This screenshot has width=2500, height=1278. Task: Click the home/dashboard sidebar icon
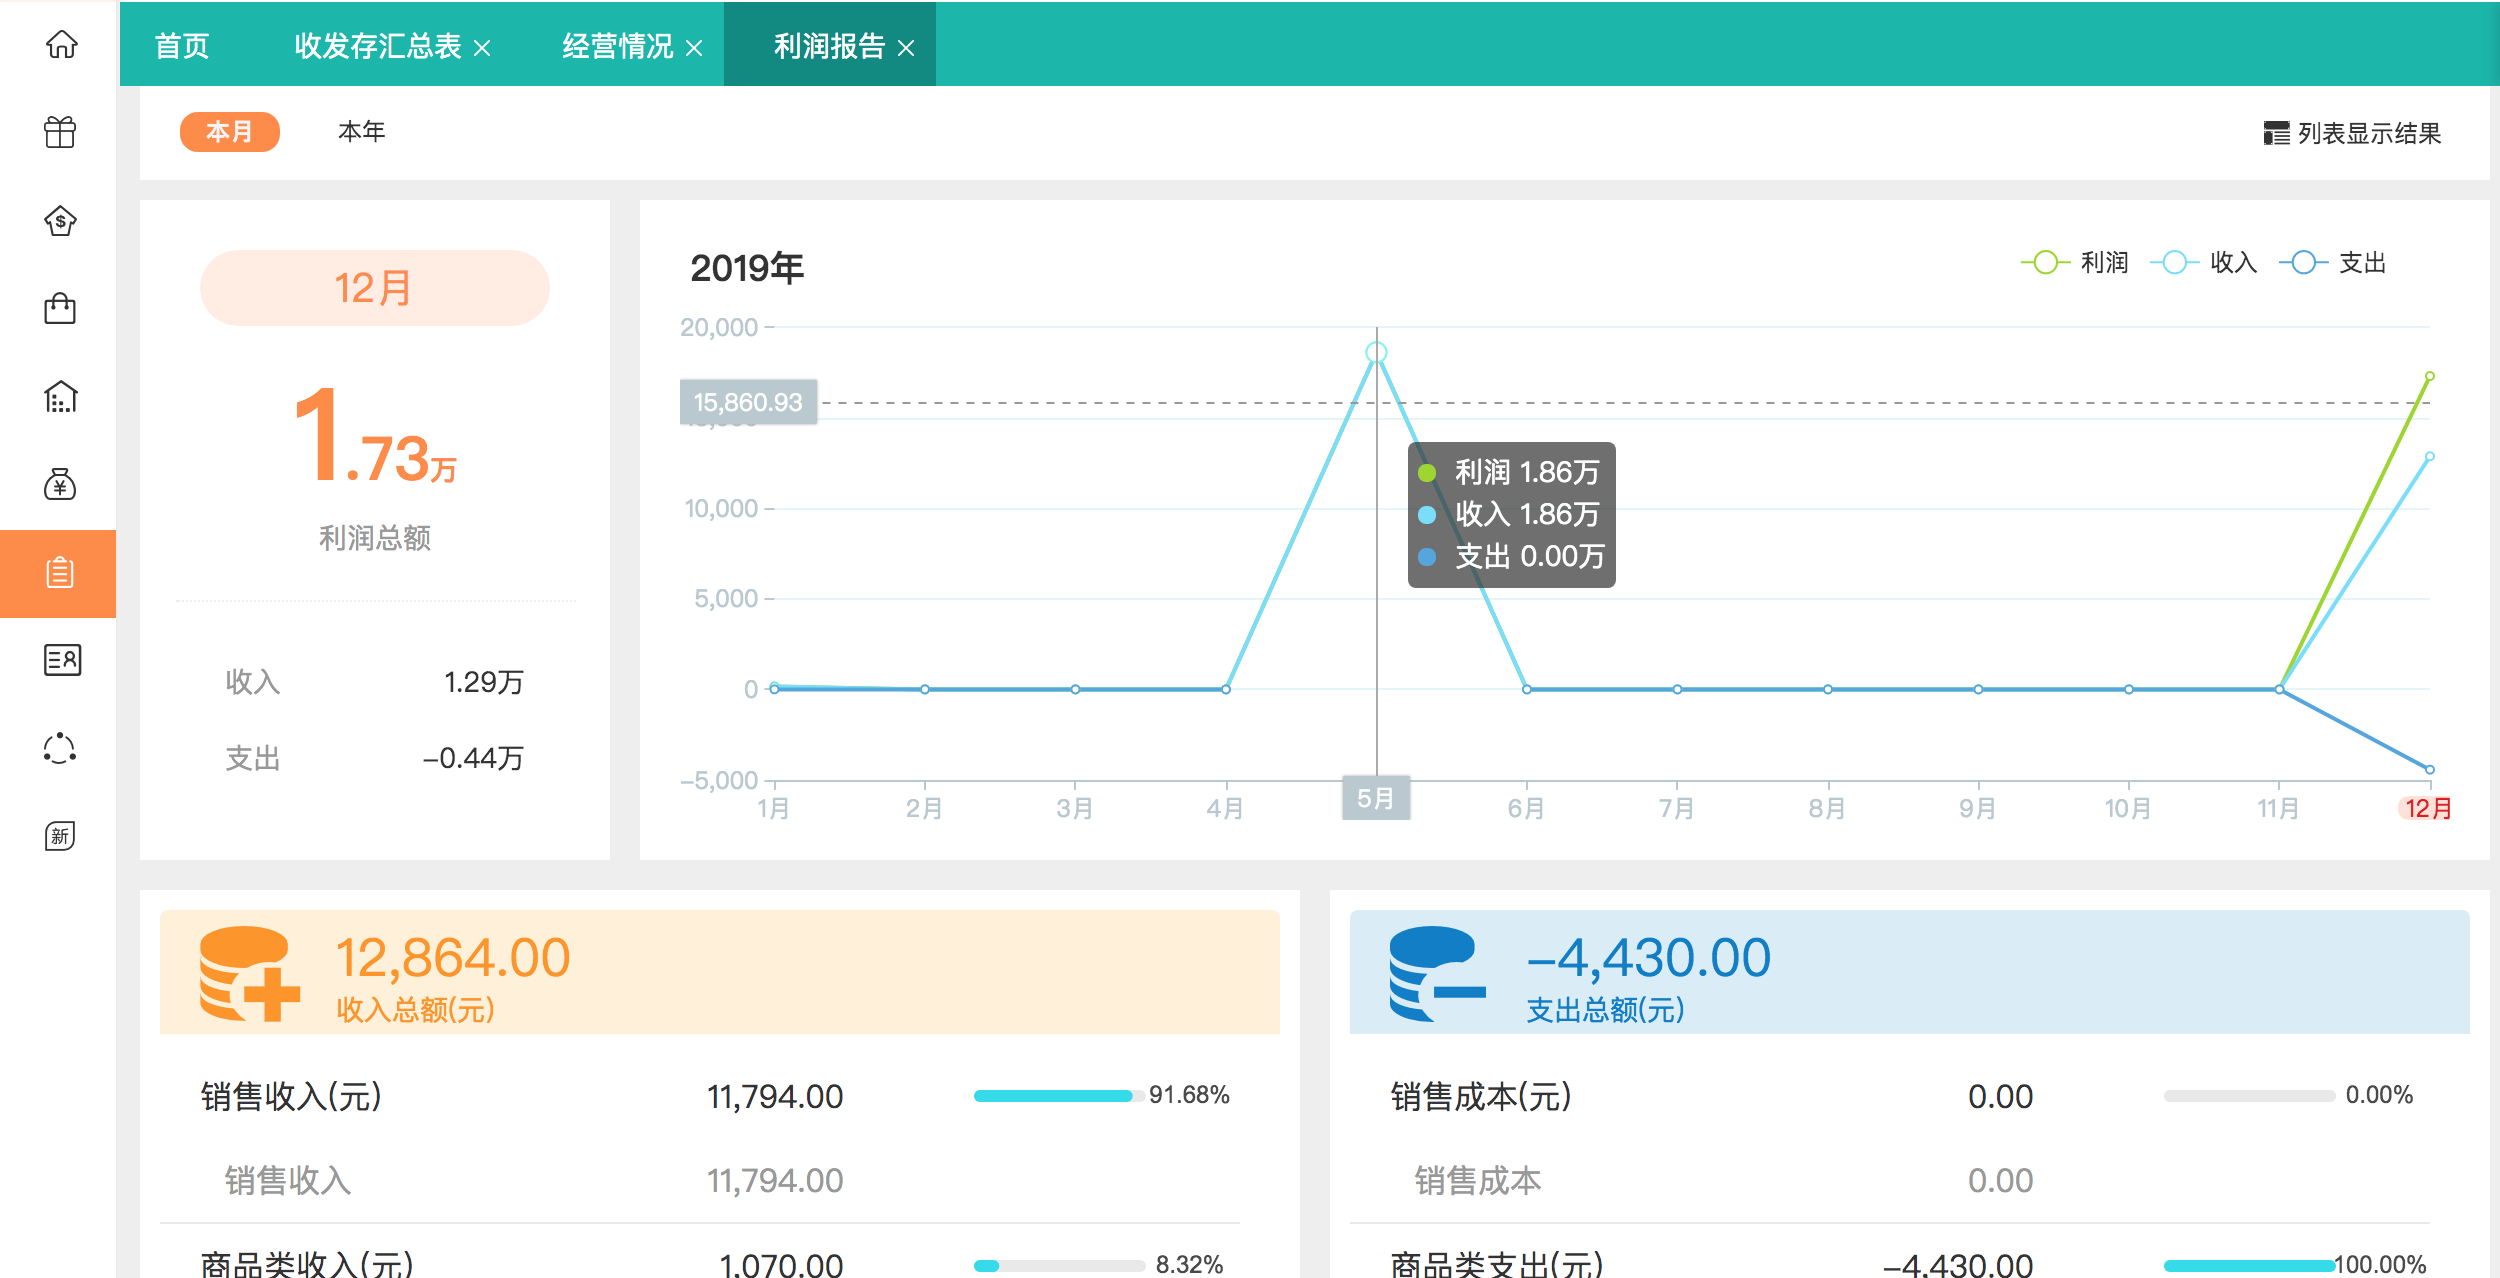[60, 44]
